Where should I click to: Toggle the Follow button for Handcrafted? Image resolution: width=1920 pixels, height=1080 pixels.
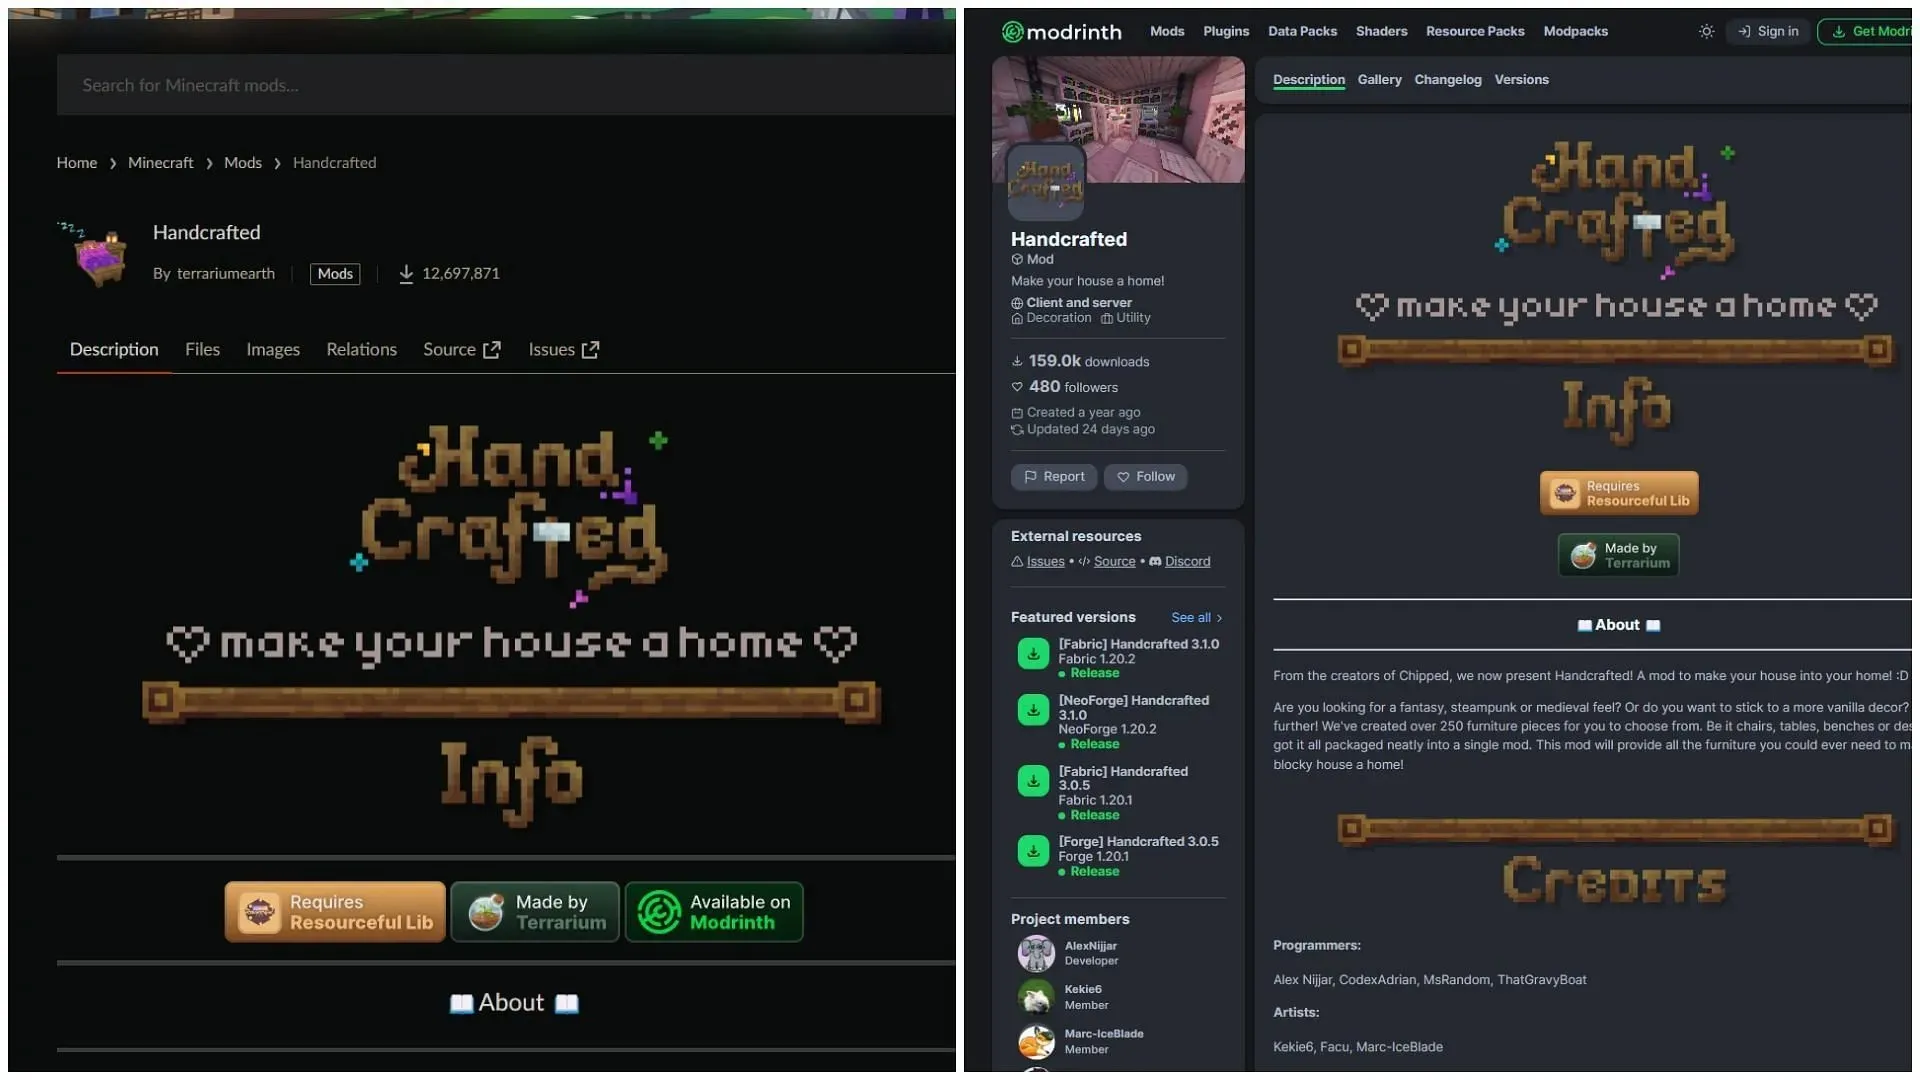point(1145,476)
